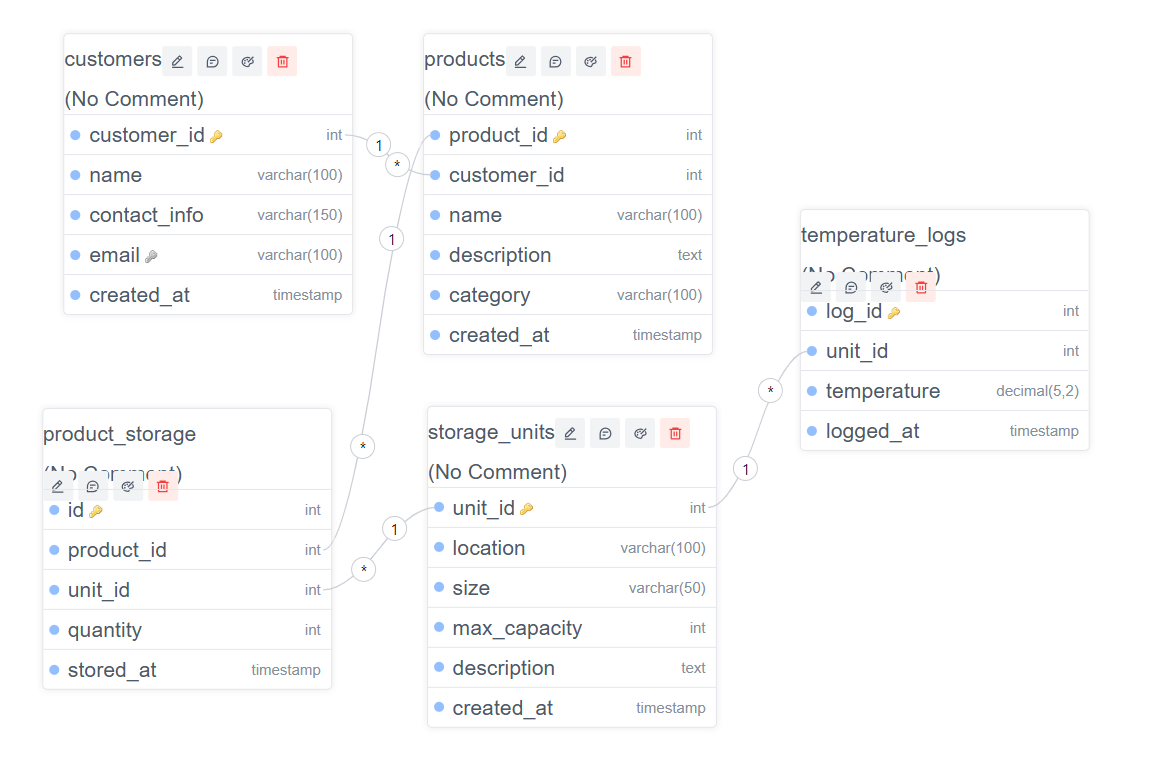Delete the temperature_logs table via trash icon

pyautogui.click(x=920, y=288)
